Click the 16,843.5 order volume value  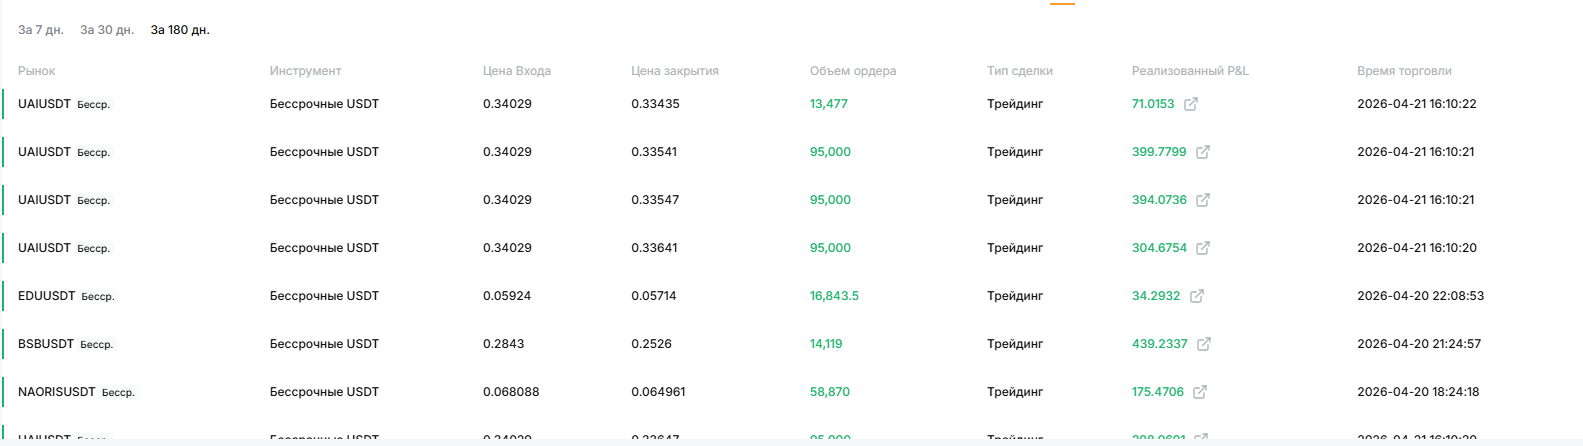[x=834, y=296]
